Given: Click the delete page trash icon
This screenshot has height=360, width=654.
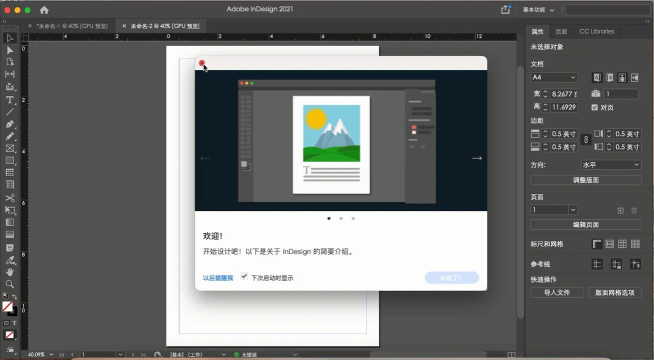Looking at the screenshot, I should (x=634, y=211).
